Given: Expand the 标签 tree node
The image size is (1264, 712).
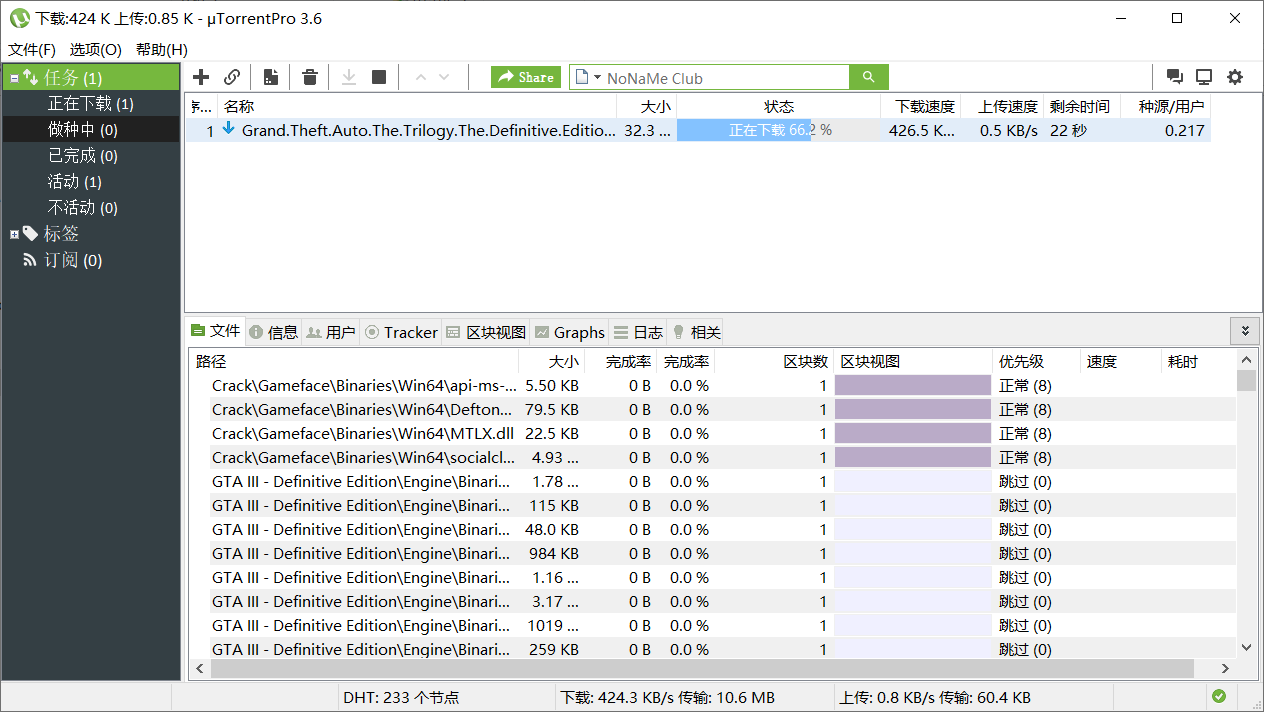Looking at the screenshot, I should click(14, 234).
